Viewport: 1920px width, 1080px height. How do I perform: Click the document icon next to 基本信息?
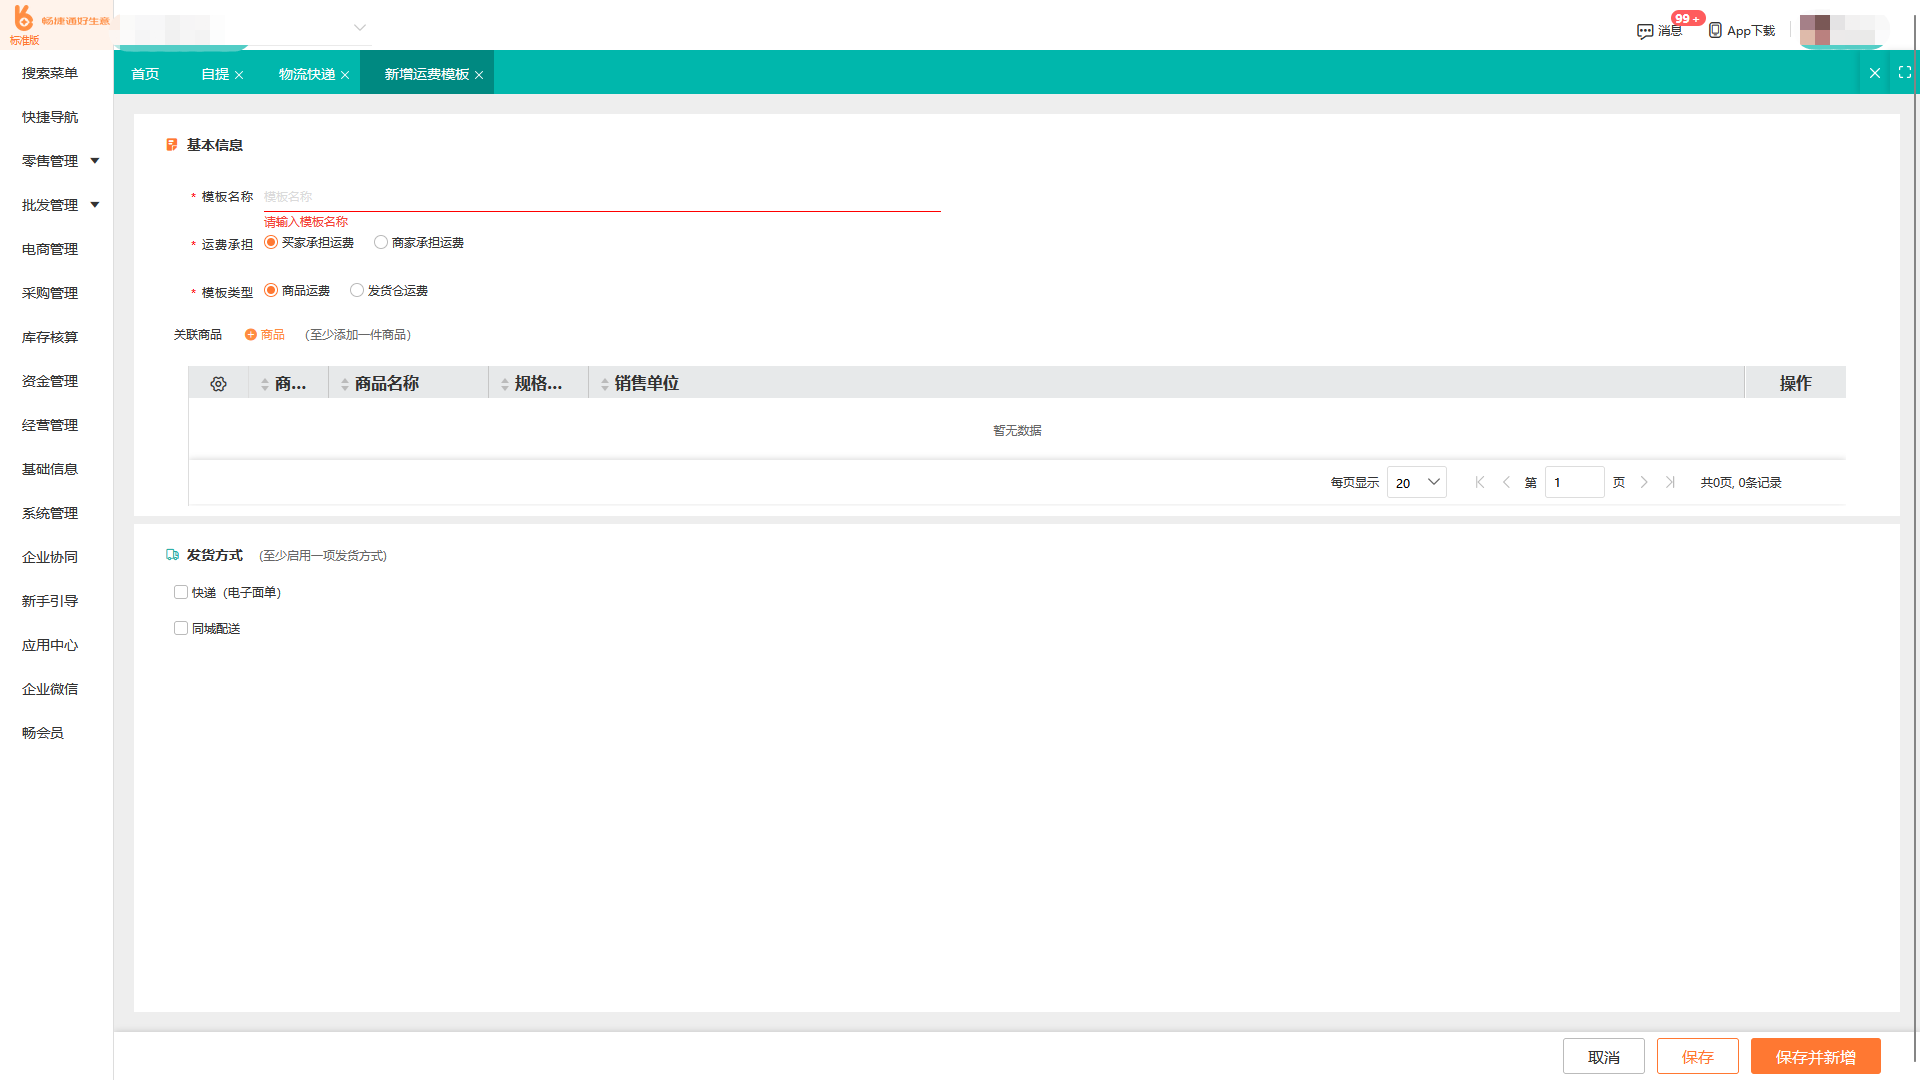171,144
